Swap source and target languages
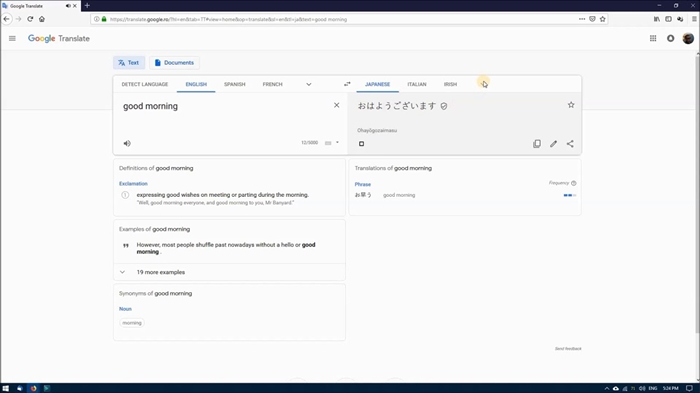Image resolution: width=700 pixels, height=393 pixels. click(x=347, y=84)
